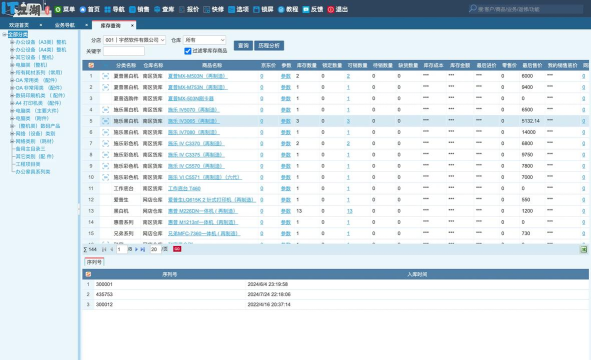Open the 仓库 warehouse dropdown

click(204, 40)
